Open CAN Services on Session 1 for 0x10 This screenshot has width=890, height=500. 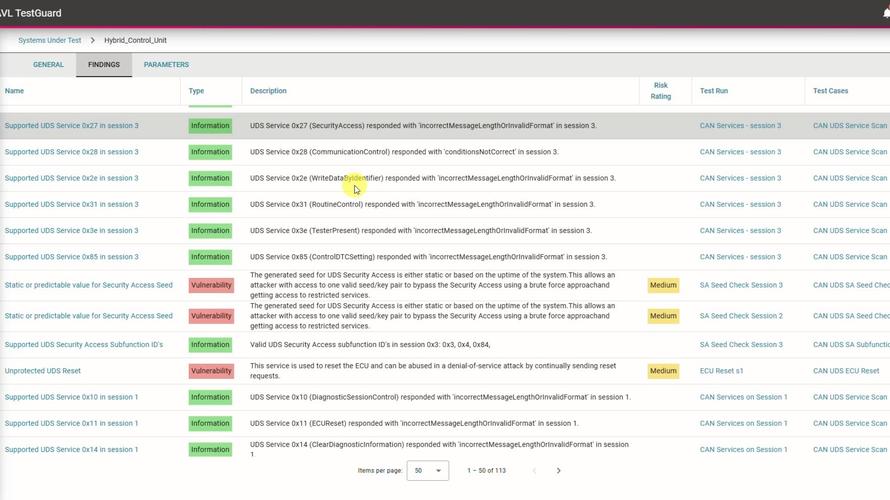pyautogui.click(x=744, y=397)
